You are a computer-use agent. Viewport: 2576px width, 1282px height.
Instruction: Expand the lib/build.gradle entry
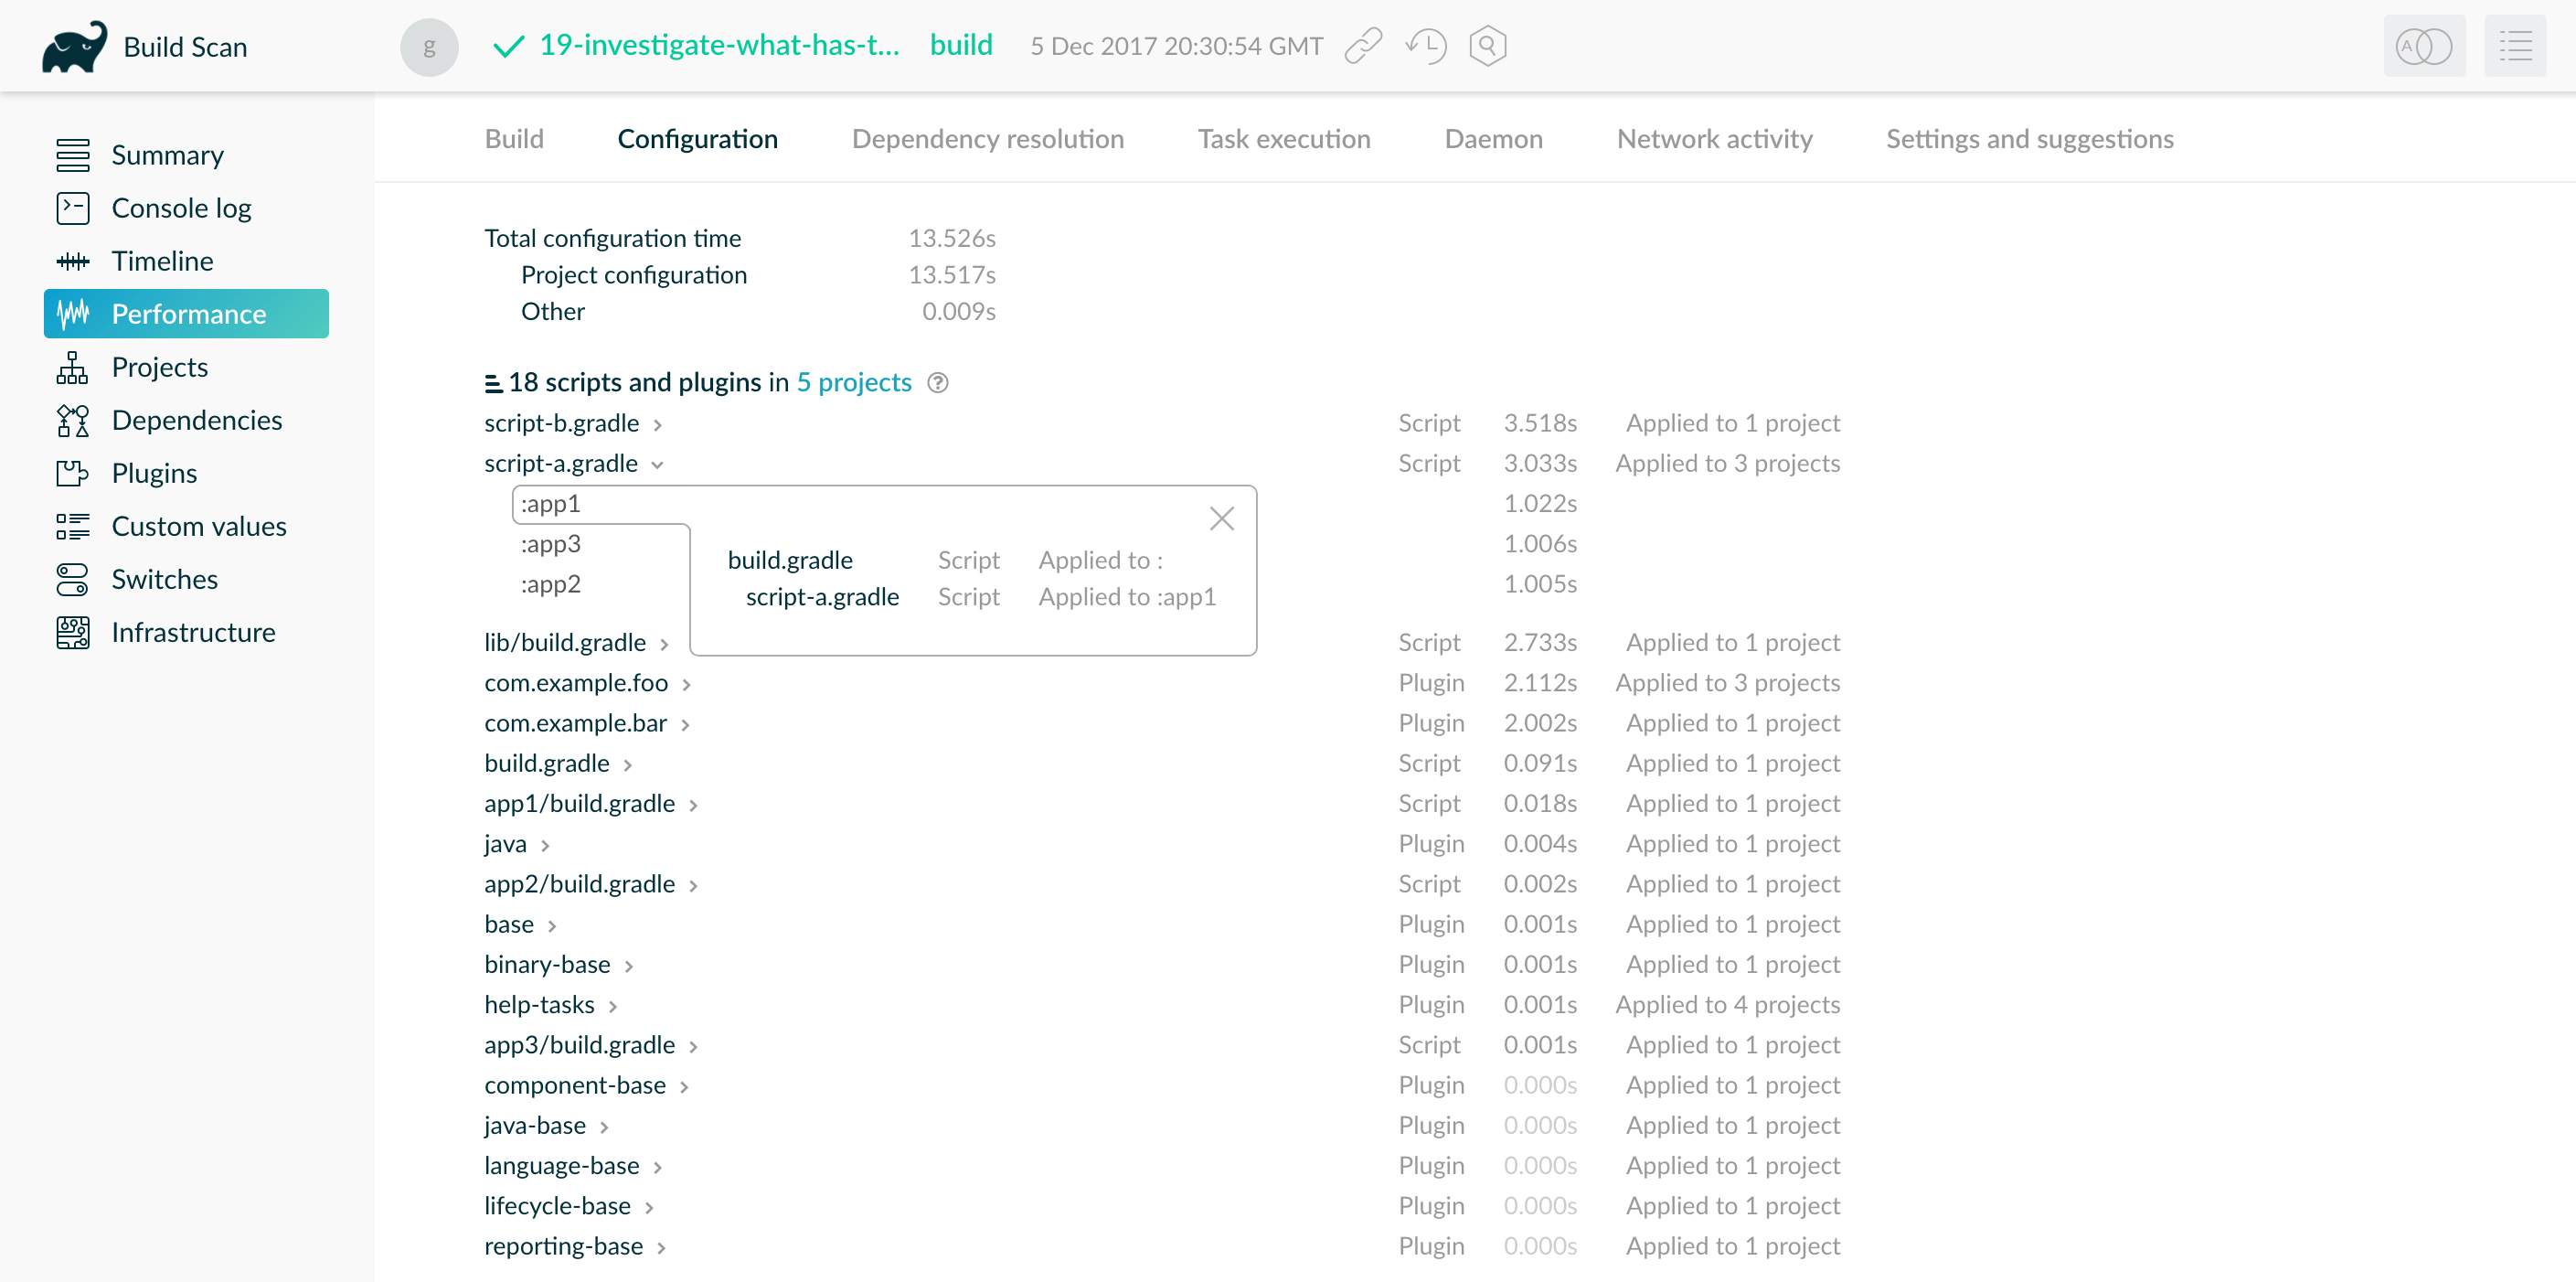click(x=664, y=641)
